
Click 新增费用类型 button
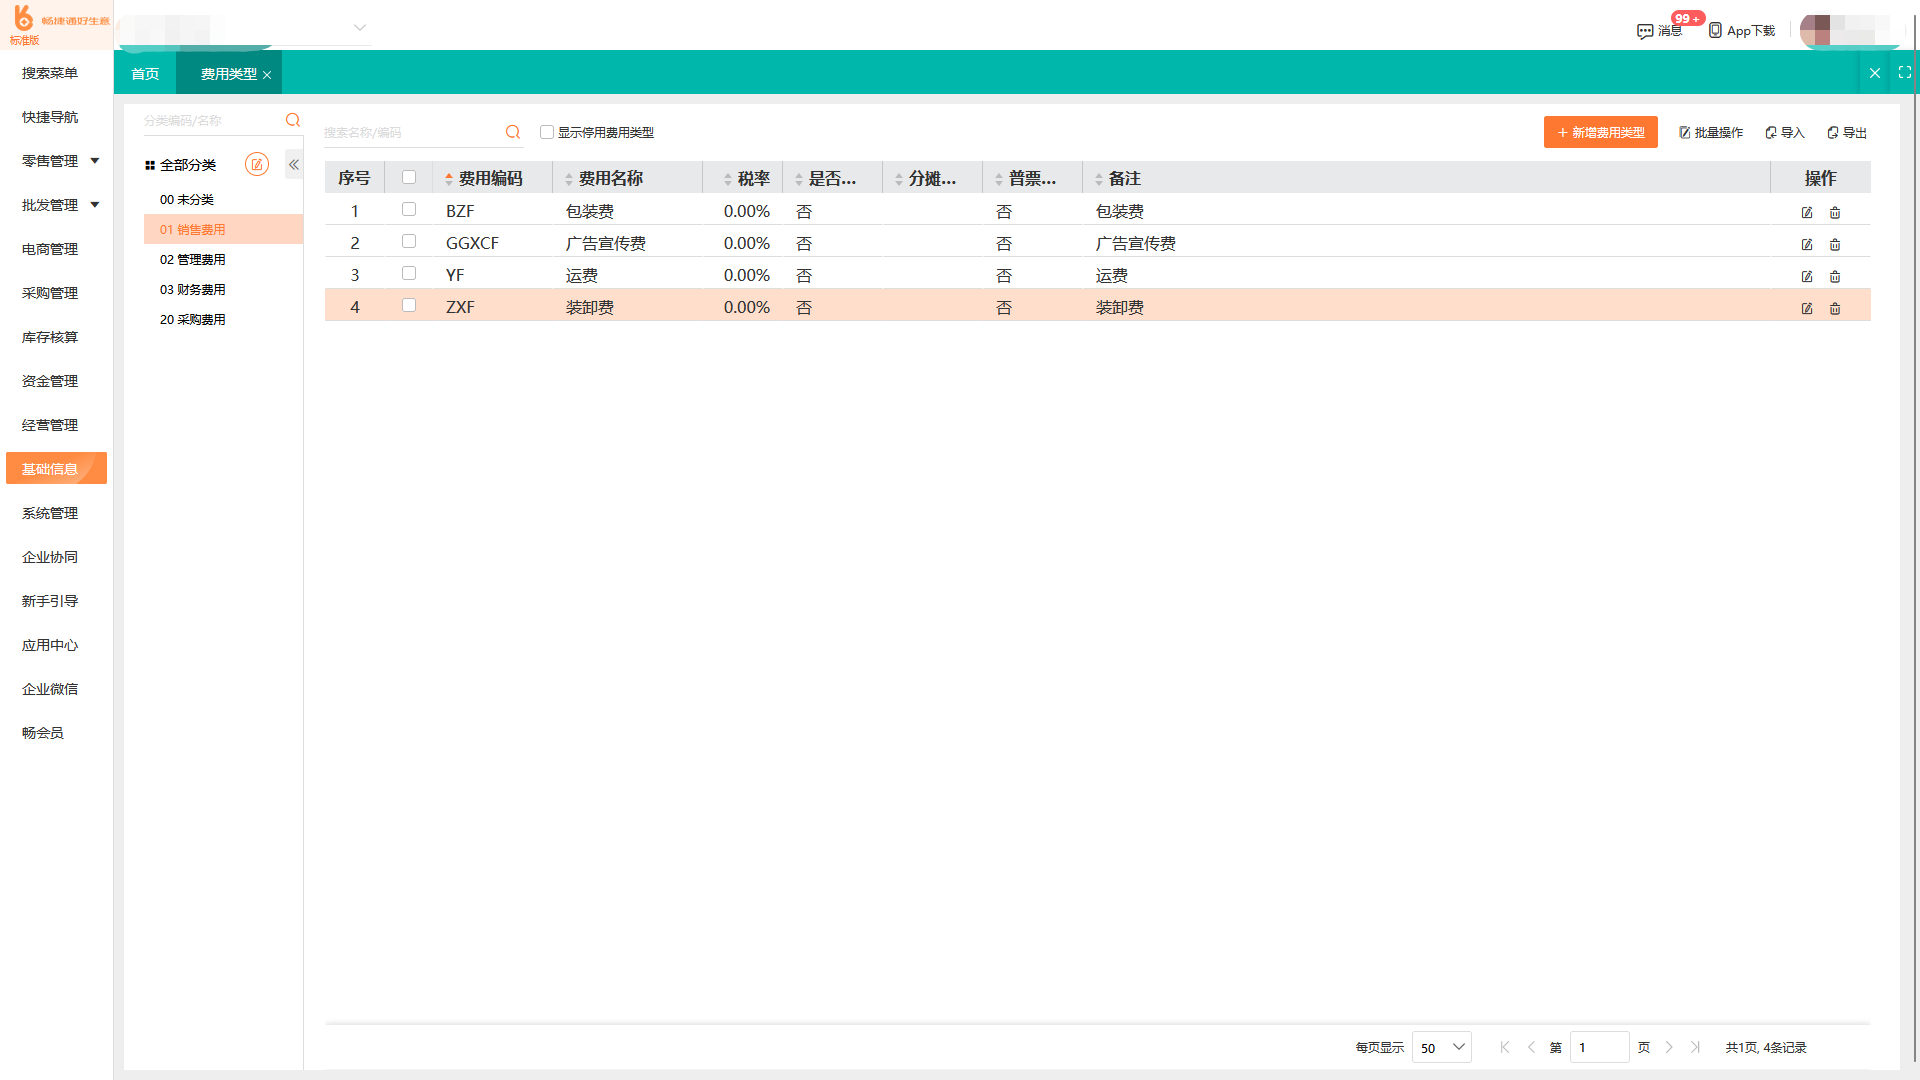tap(1601, 131)
